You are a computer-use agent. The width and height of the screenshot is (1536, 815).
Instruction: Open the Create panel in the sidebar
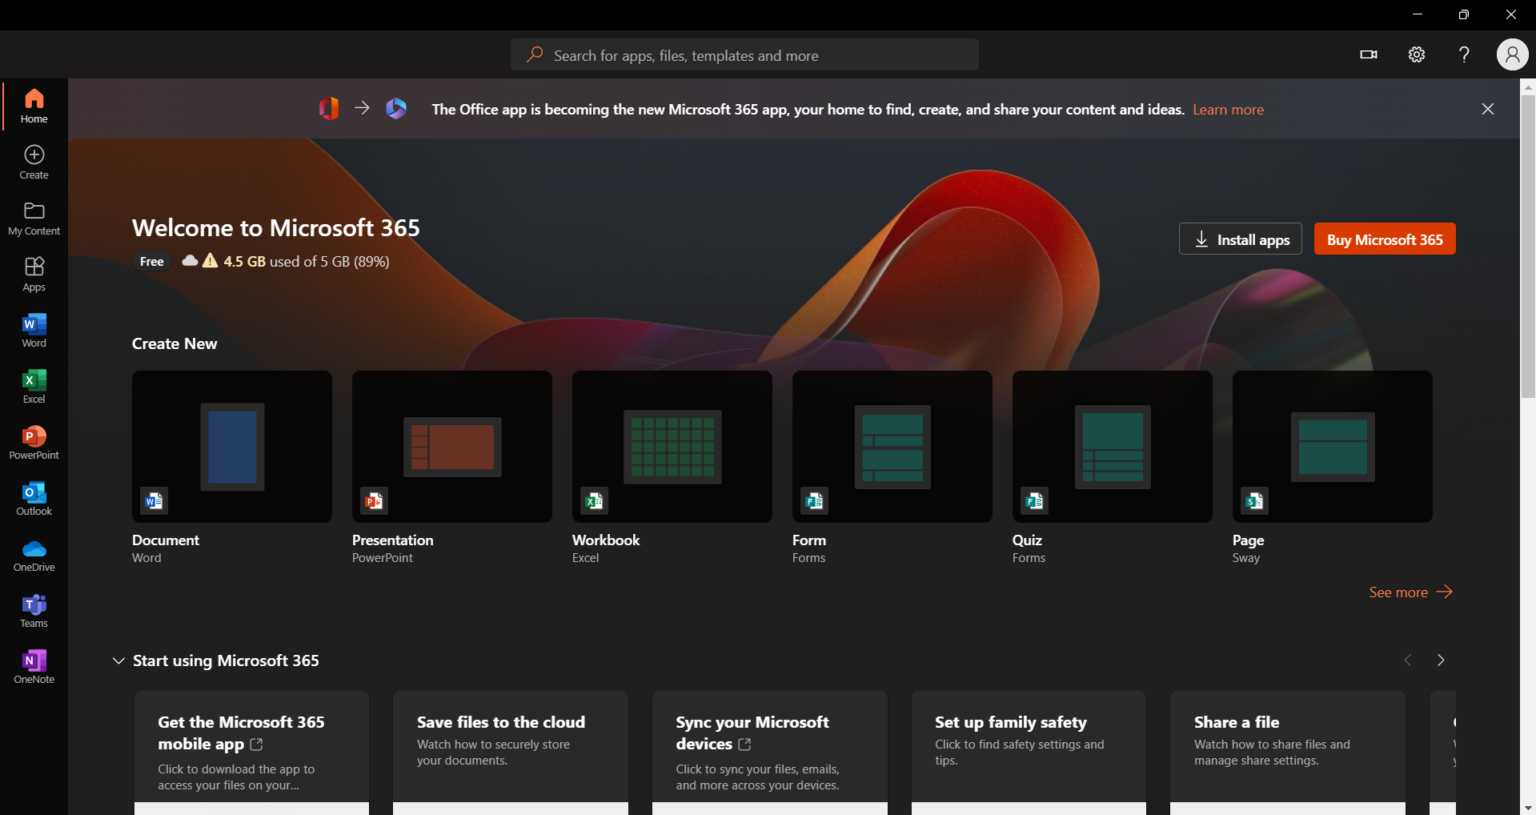click(x=33, y=162)
